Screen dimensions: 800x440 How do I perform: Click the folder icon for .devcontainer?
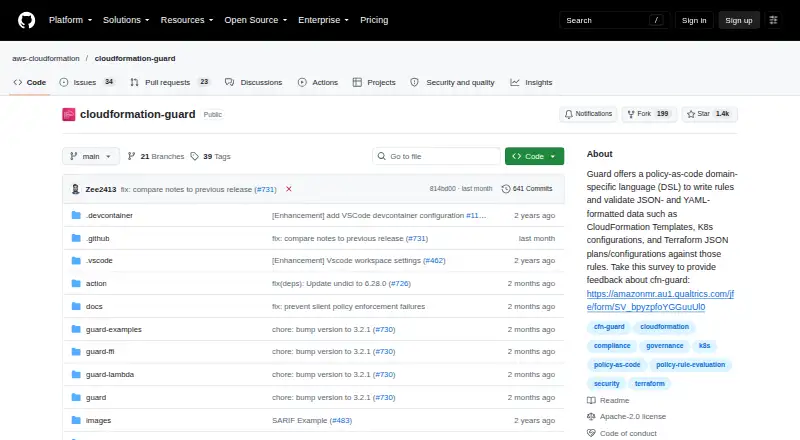click(x=76, y=215)
